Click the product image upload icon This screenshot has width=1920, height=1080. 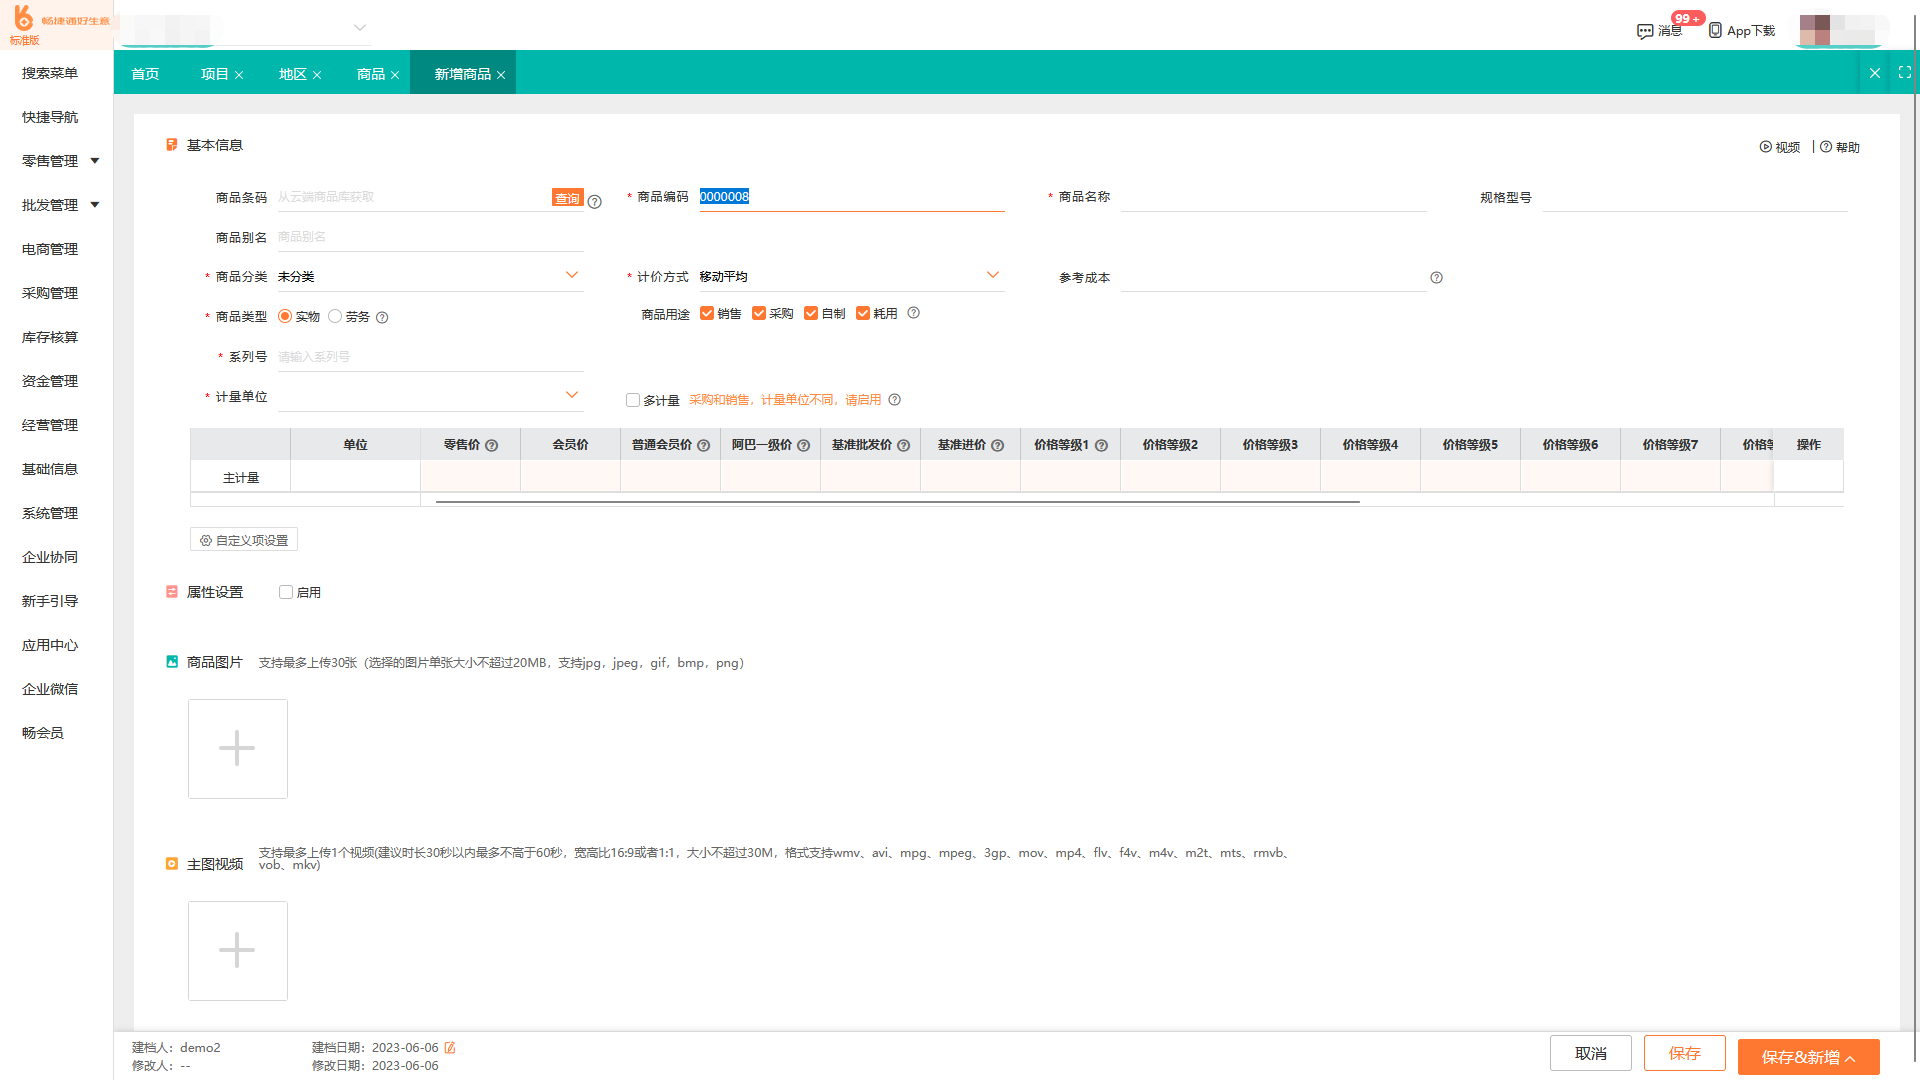[x=239, y=748]
